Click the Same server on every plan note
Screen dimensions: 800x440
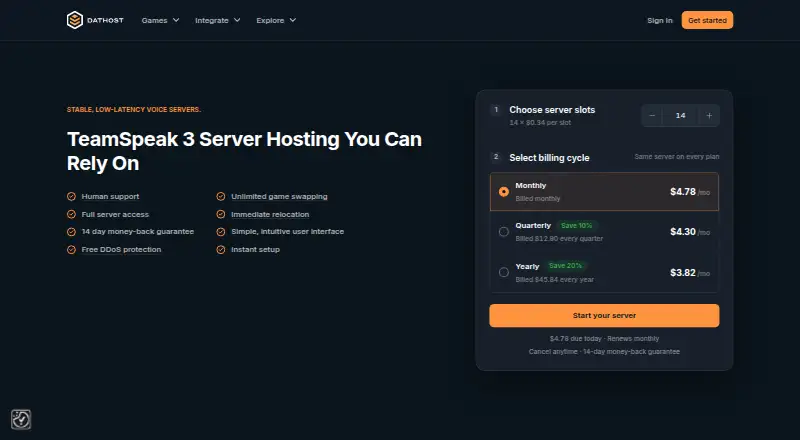(x=677, y=157)
